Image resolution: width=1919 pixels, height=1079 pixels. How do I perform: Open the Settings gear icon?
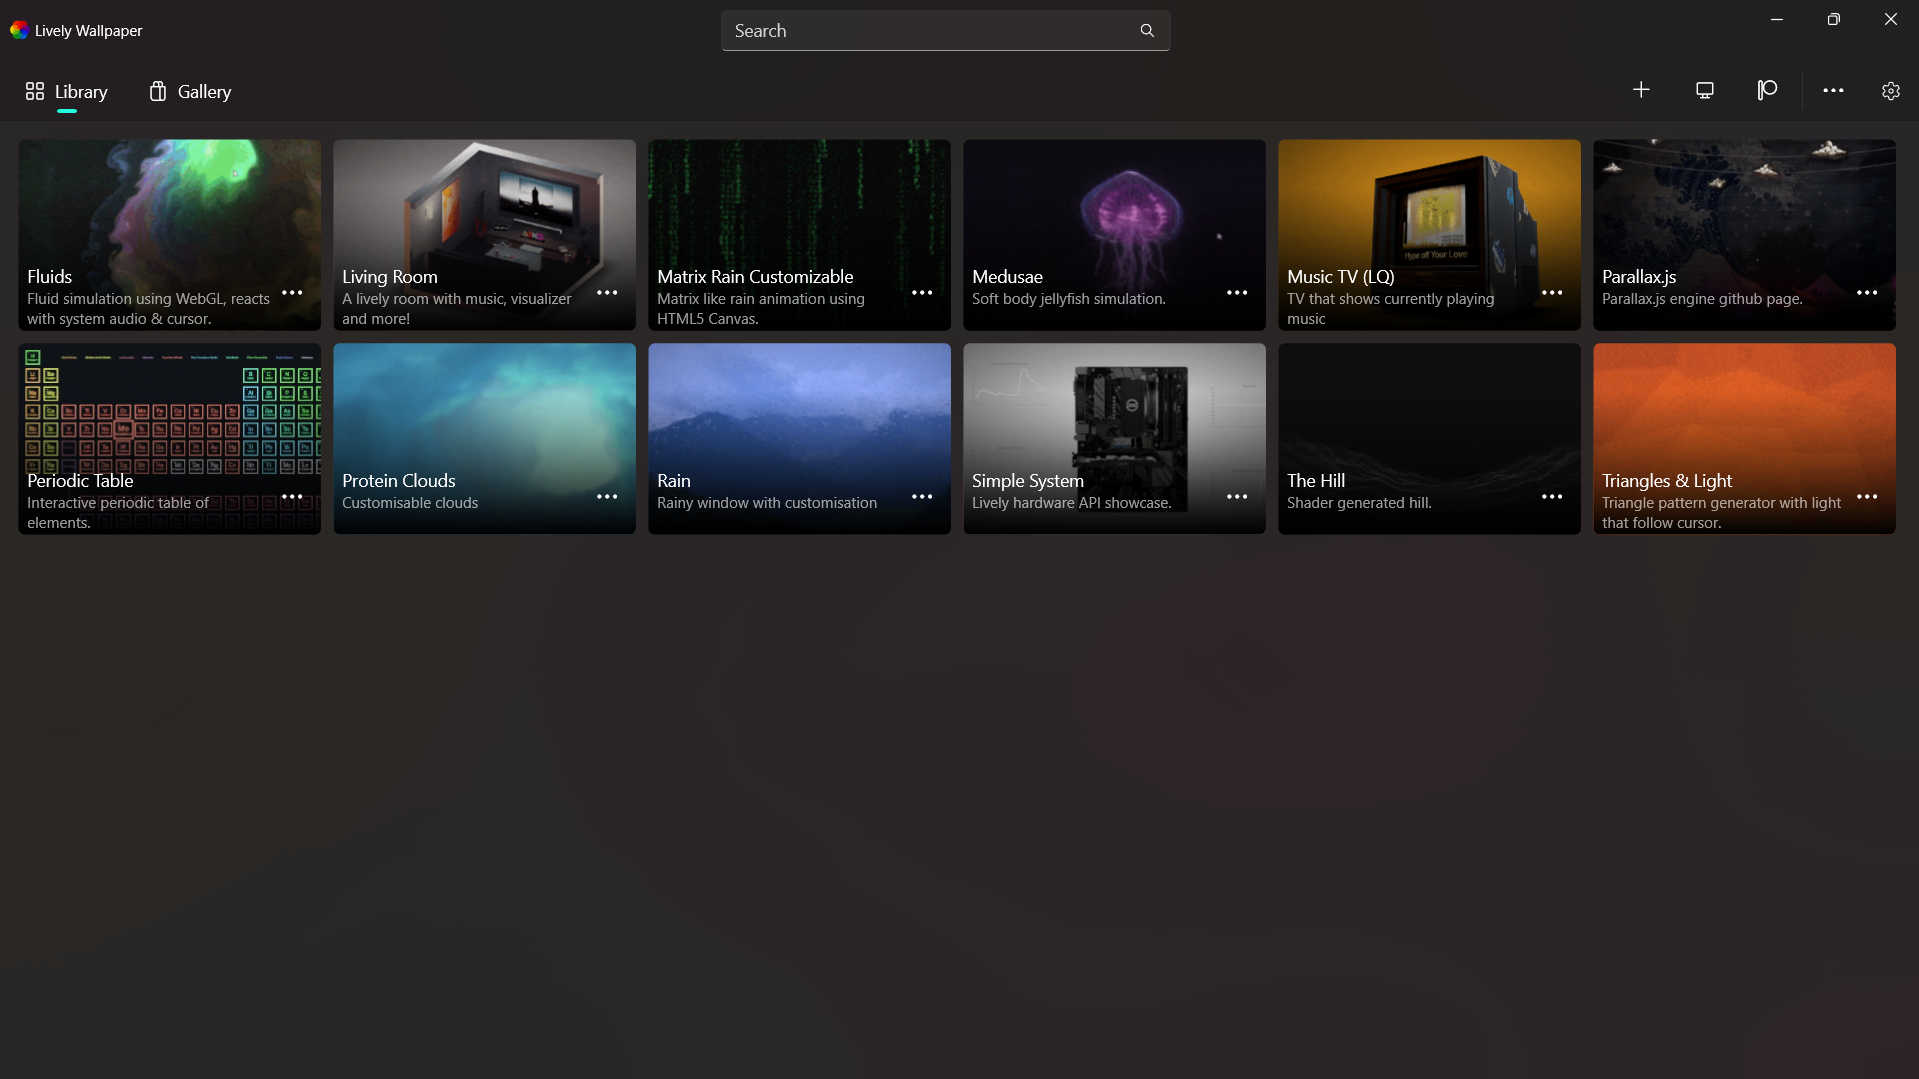point(1890,91)
